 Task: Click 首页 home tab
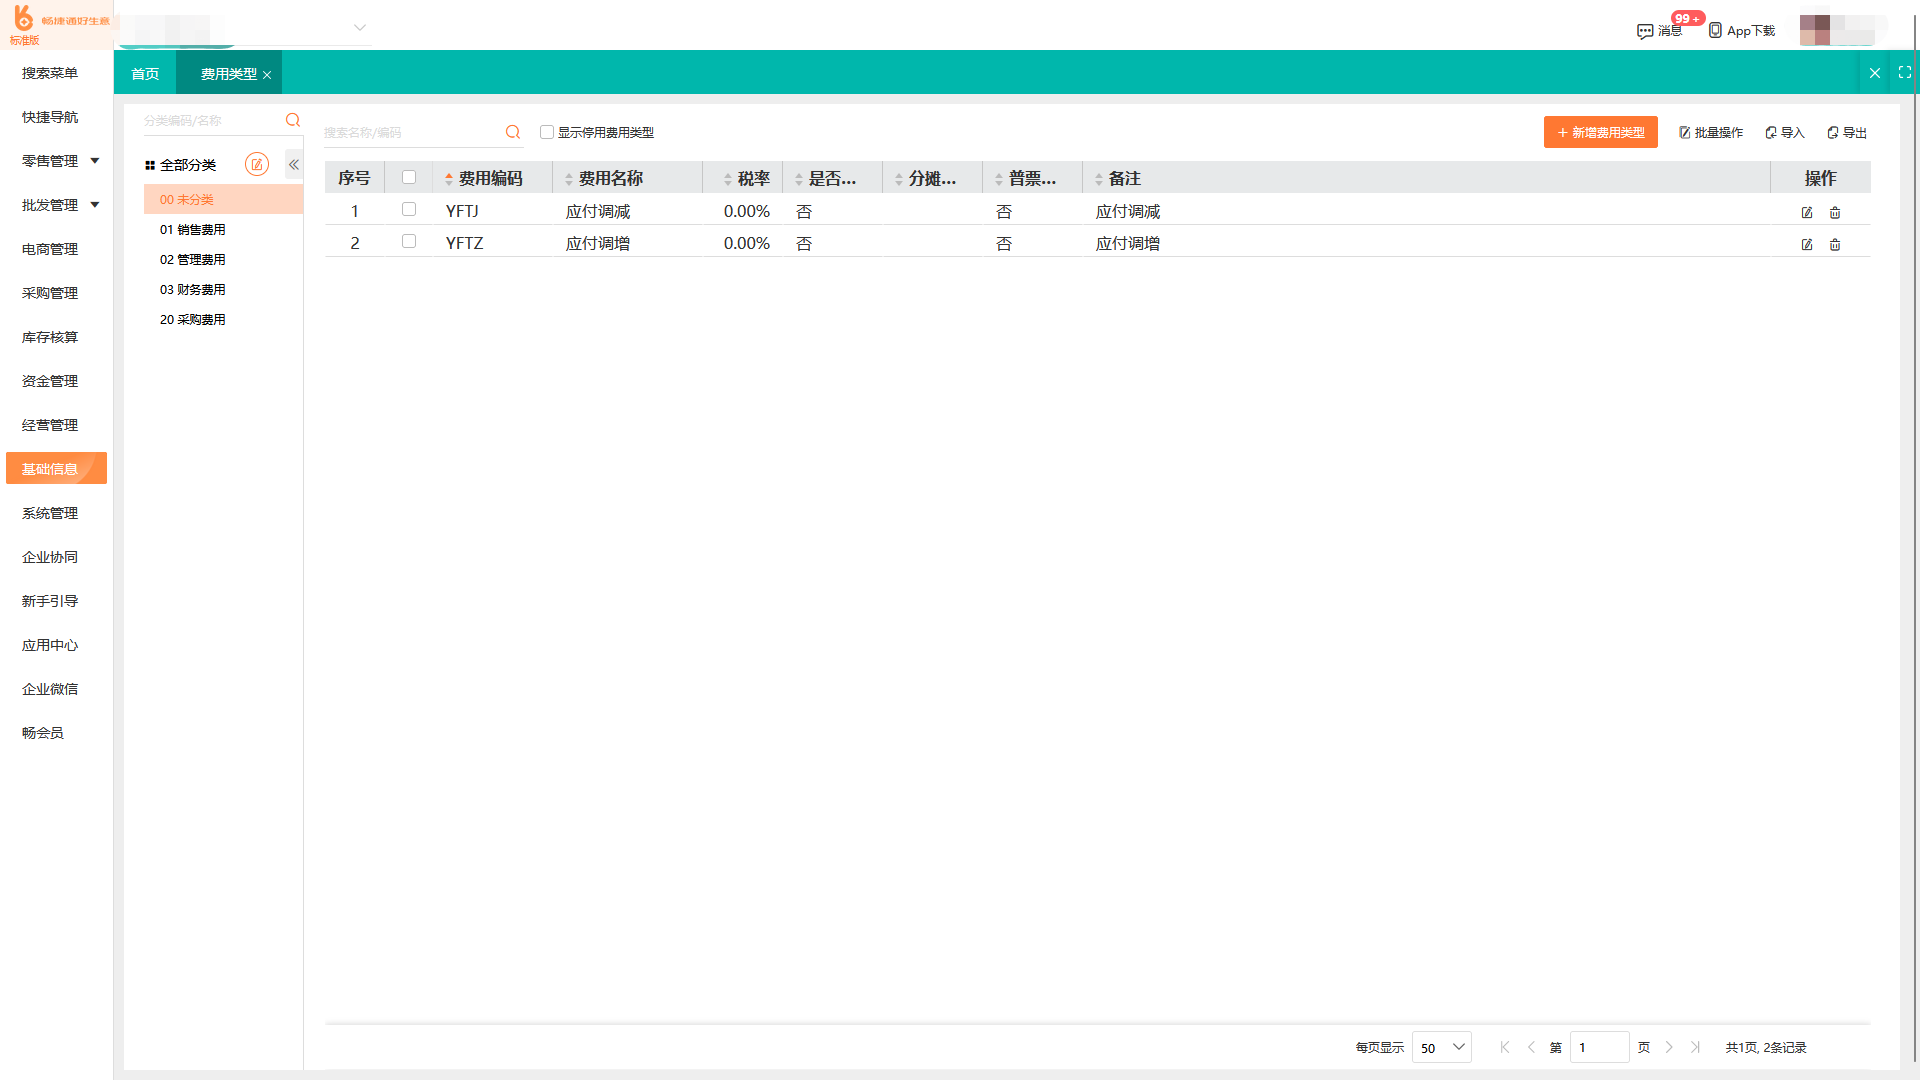[x=145, y=74]
